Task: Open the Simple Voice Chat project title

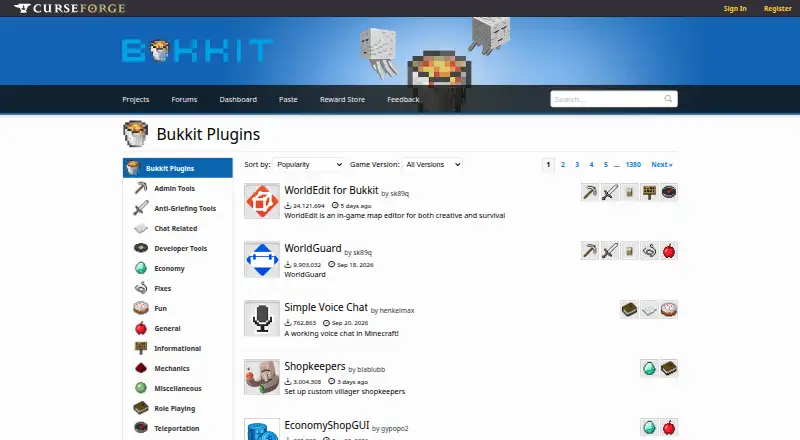Action: click(x=326, y=307)
